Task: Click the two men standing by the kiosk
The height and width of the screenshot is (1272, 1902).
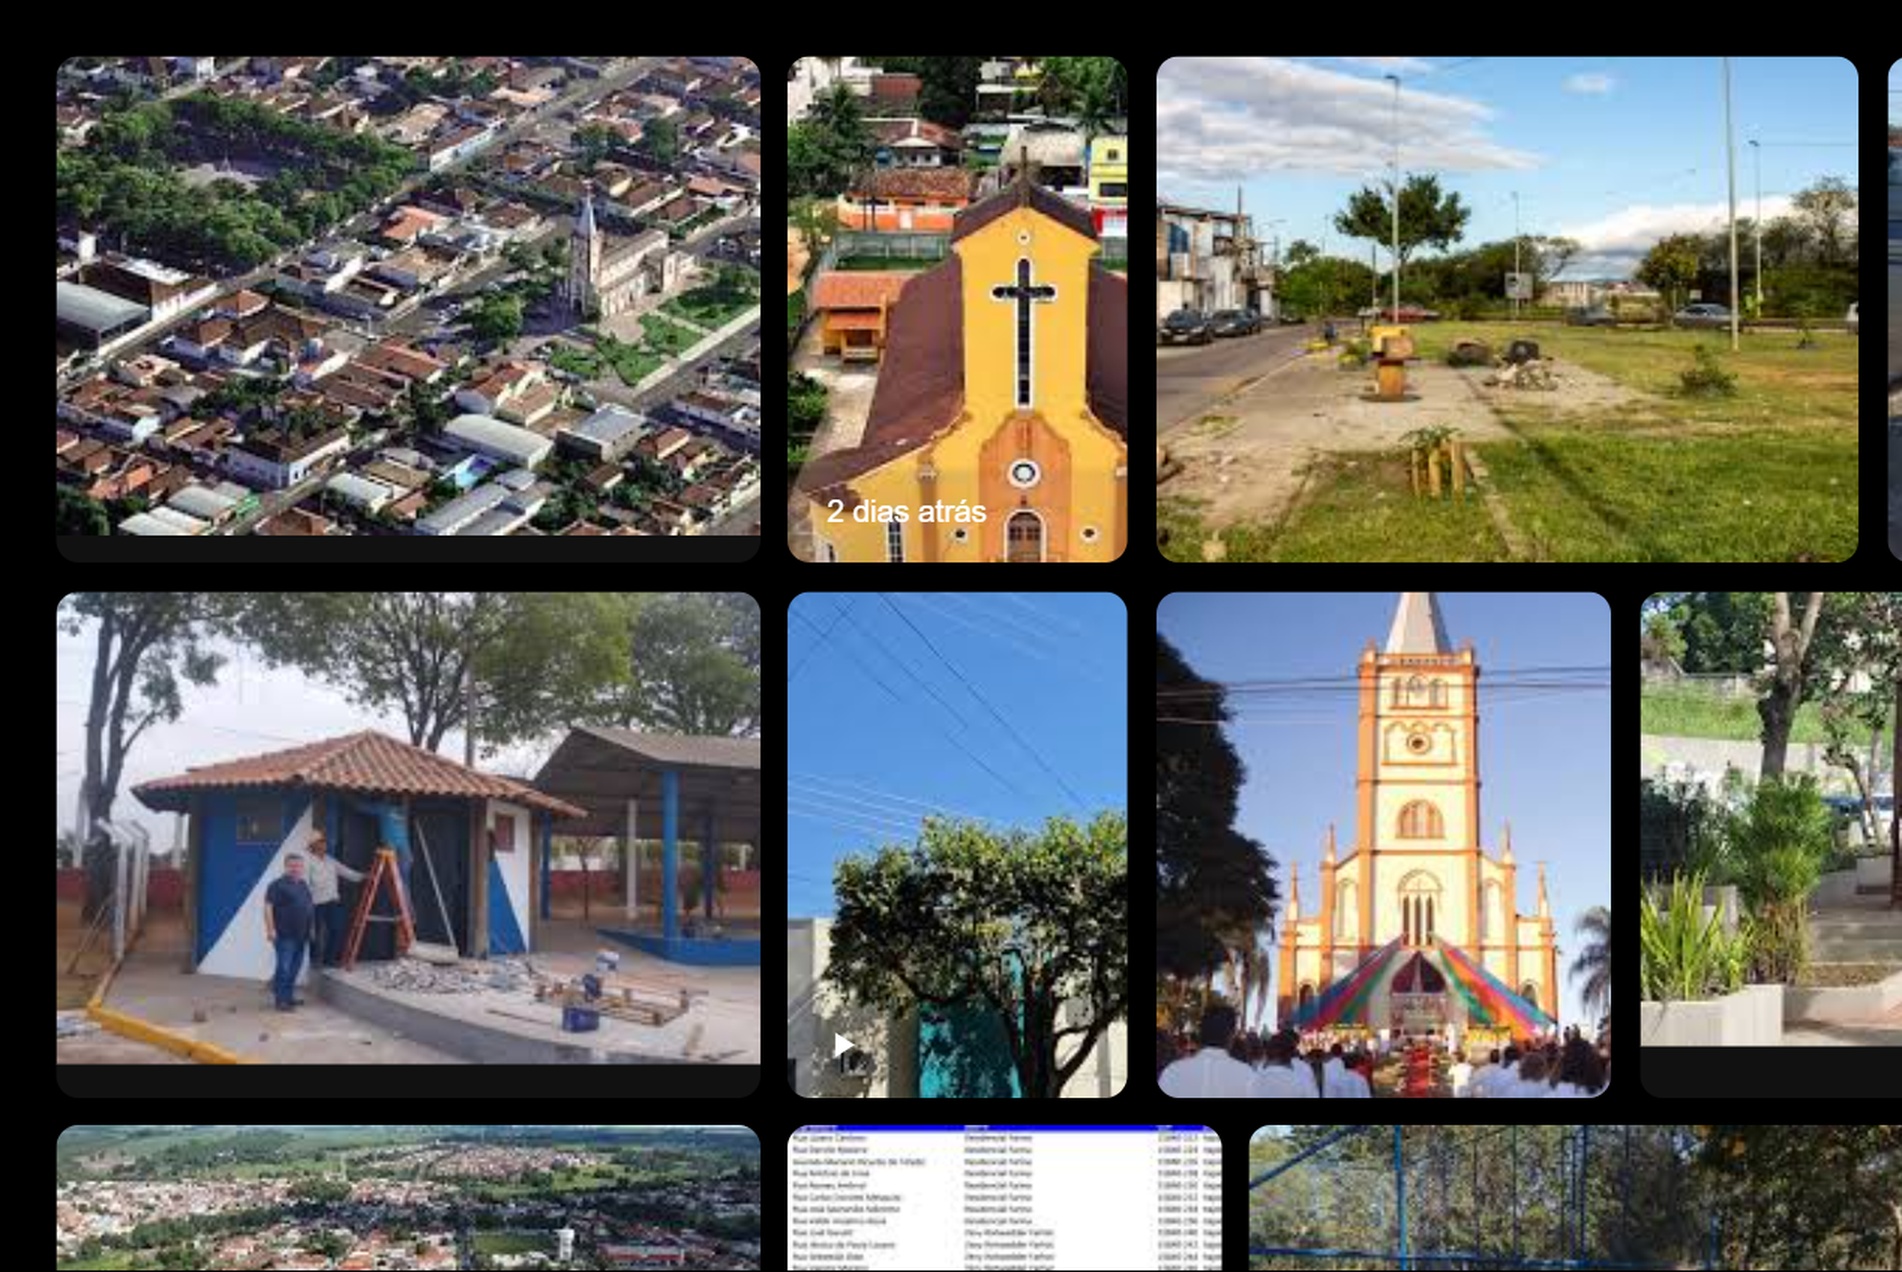Action: tap(305, 920)
